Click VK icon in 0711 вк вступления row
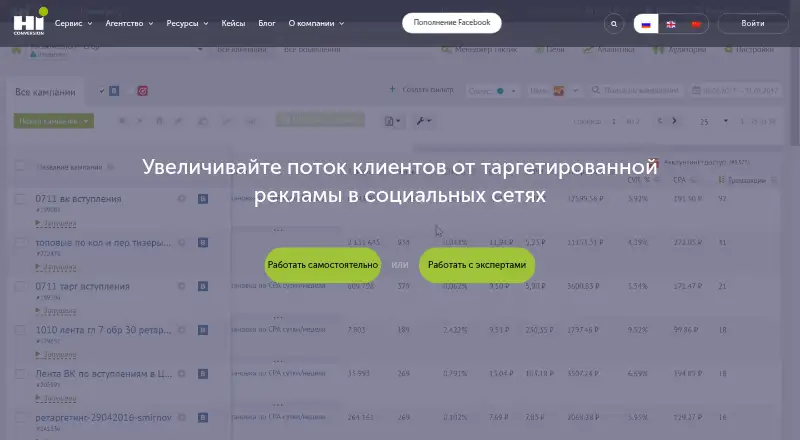Screen dimensions: 800x440 (203, 199)
